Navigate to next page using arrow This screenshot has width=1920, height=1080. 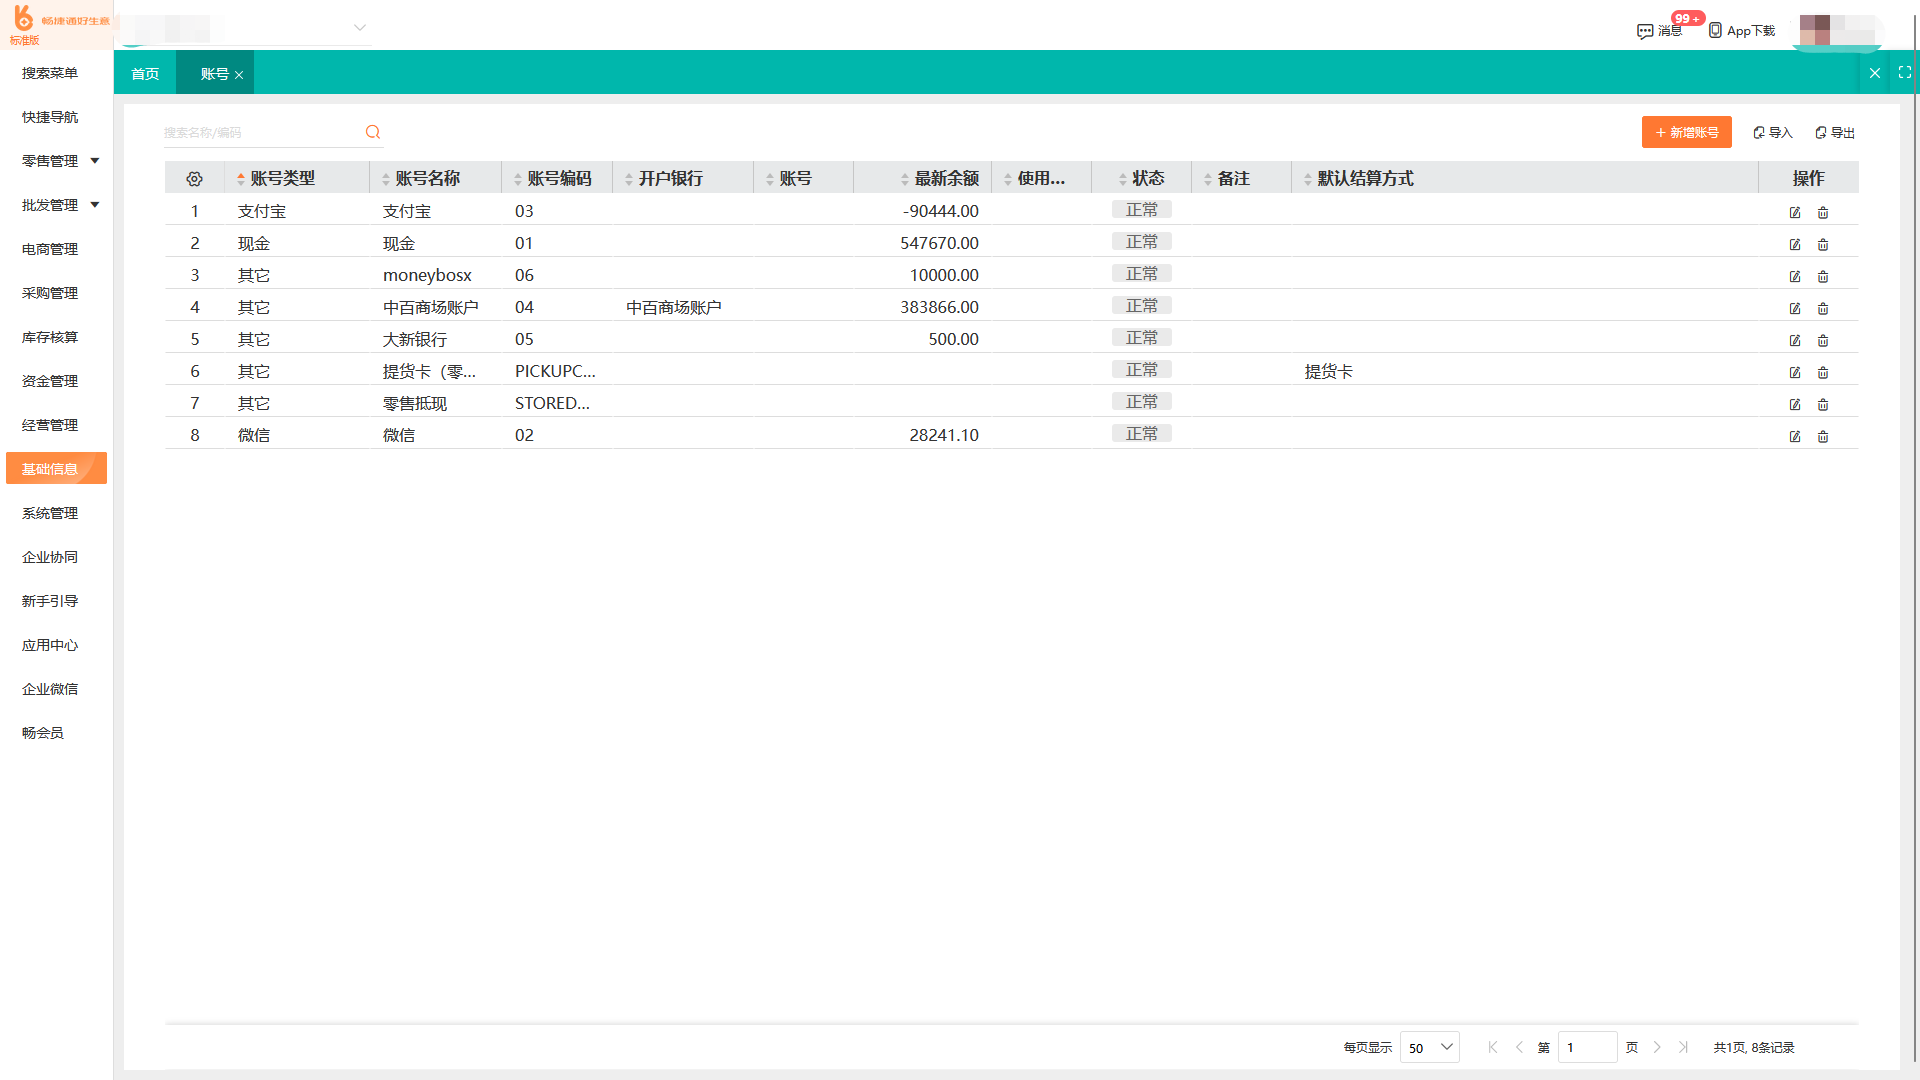[x=1658, y=1047]
